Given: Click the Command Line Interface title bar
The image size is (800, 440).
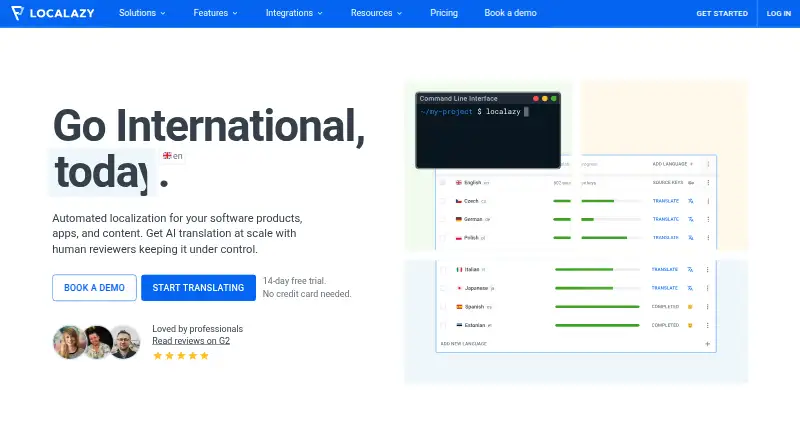Looking at the screenshot, I should click(x=488, y=99).
